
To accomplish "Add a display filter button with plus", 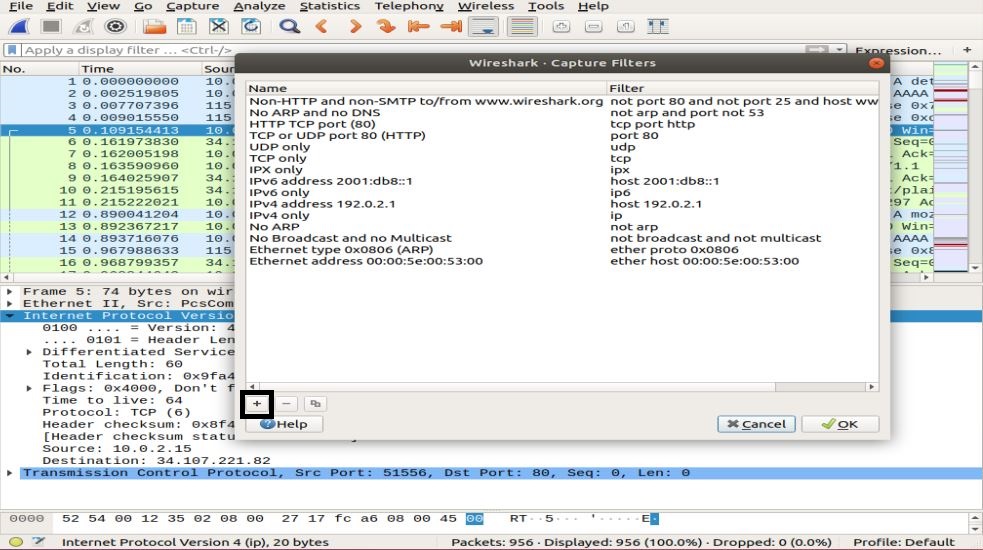I will coord(967,49).
